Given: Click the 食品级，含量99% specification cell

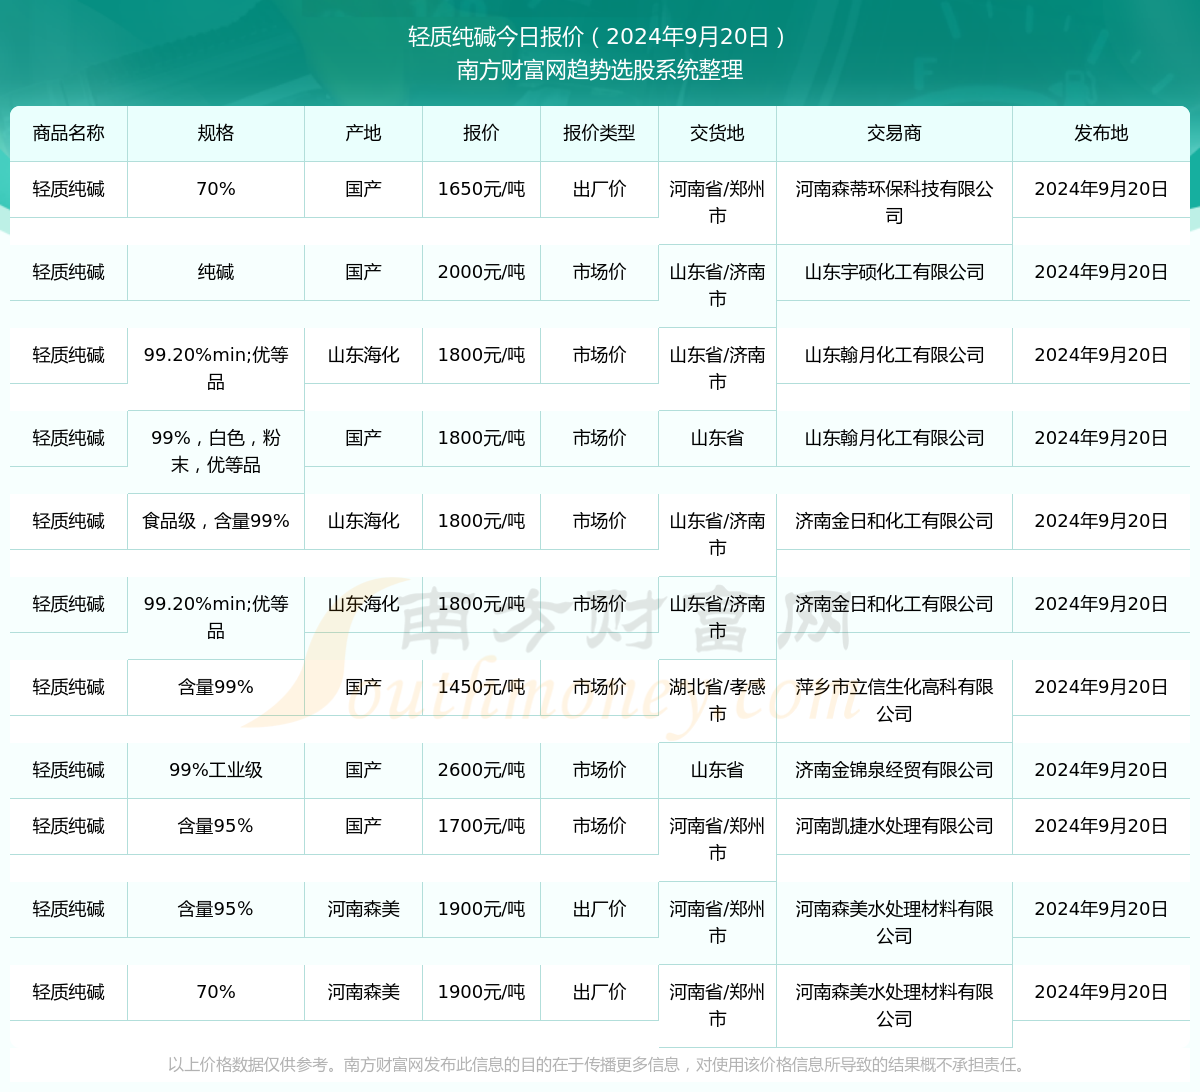Looking at the screenshot, I should (x=215, y=521).
